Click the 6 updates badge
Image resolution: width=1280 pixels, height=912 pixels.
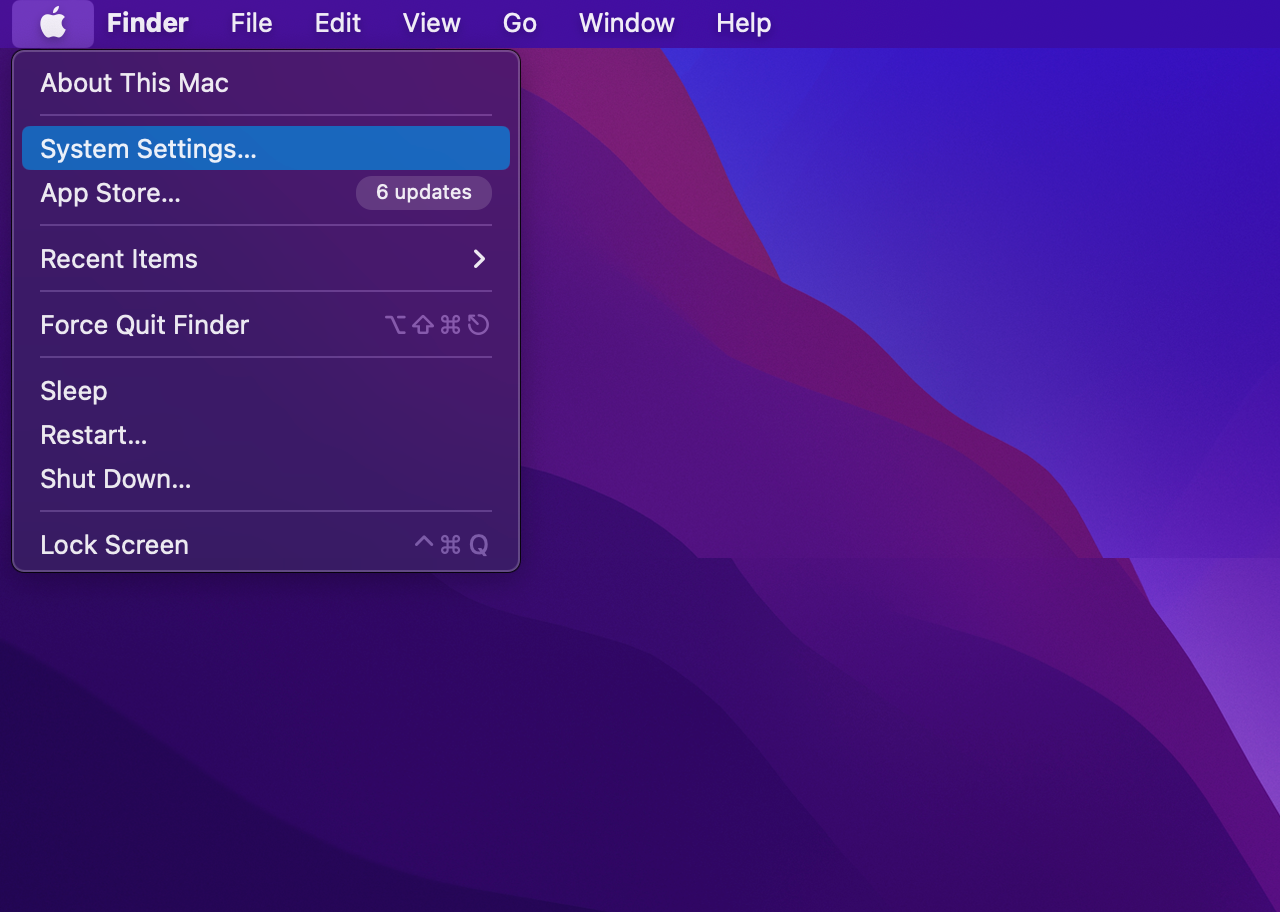click(x=423, y=193)
